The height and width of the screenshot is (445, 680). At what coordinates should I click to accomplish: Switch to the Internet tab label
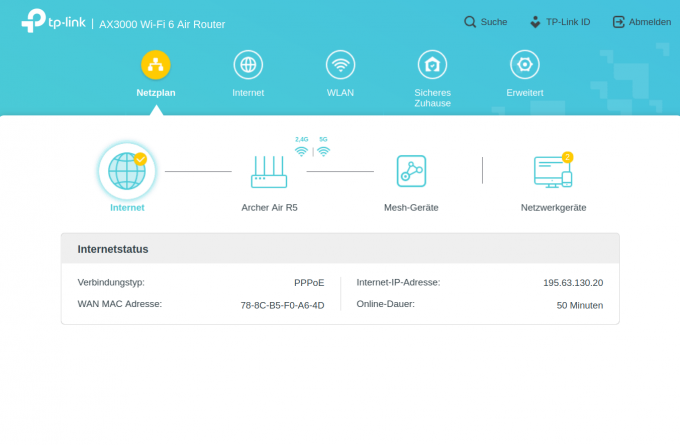pos(248,93)
